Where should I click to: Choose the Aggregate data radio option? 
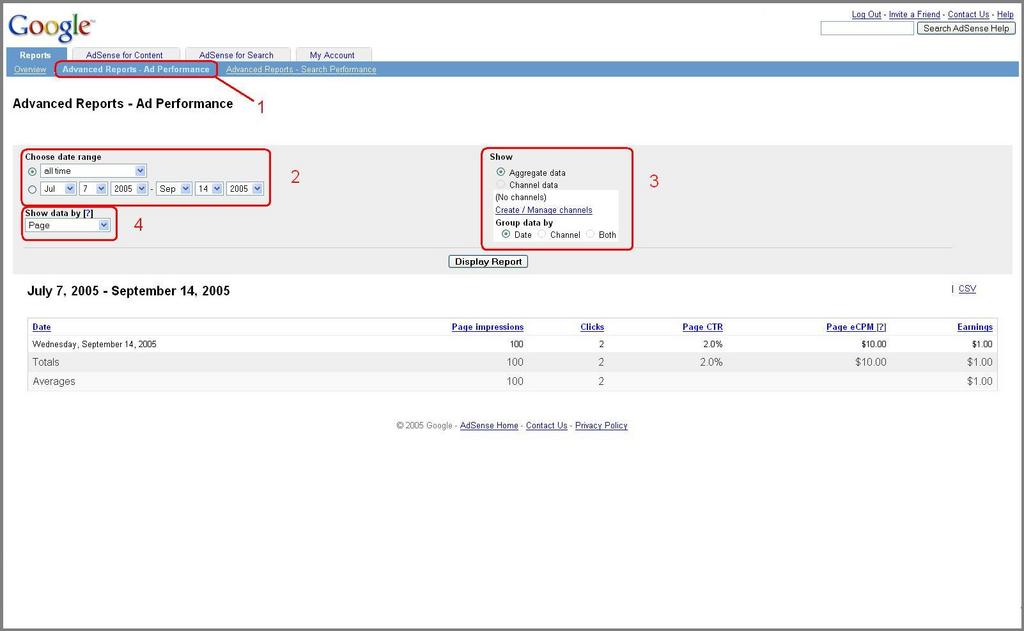click(x=501, y=172)
